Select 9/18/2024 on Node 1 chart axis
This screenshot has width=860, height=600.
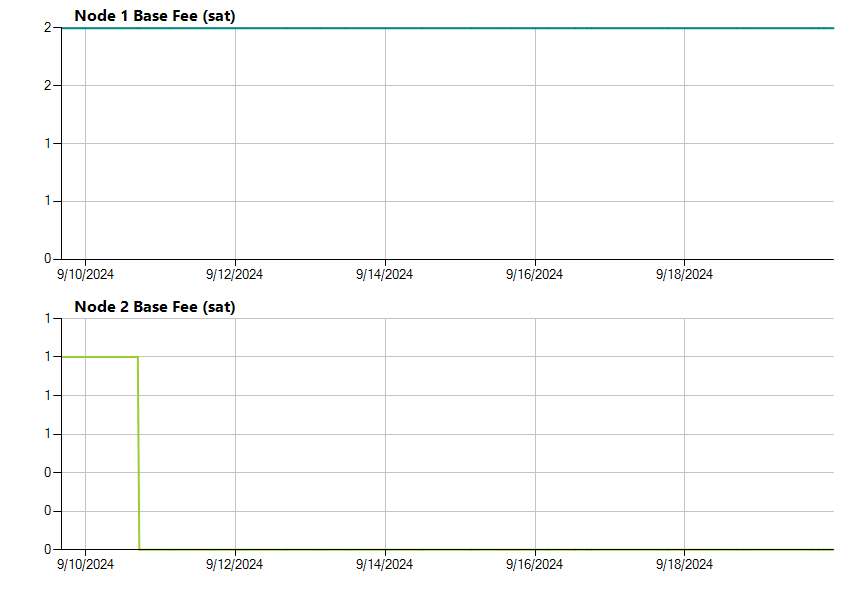[x=685, y=274]
